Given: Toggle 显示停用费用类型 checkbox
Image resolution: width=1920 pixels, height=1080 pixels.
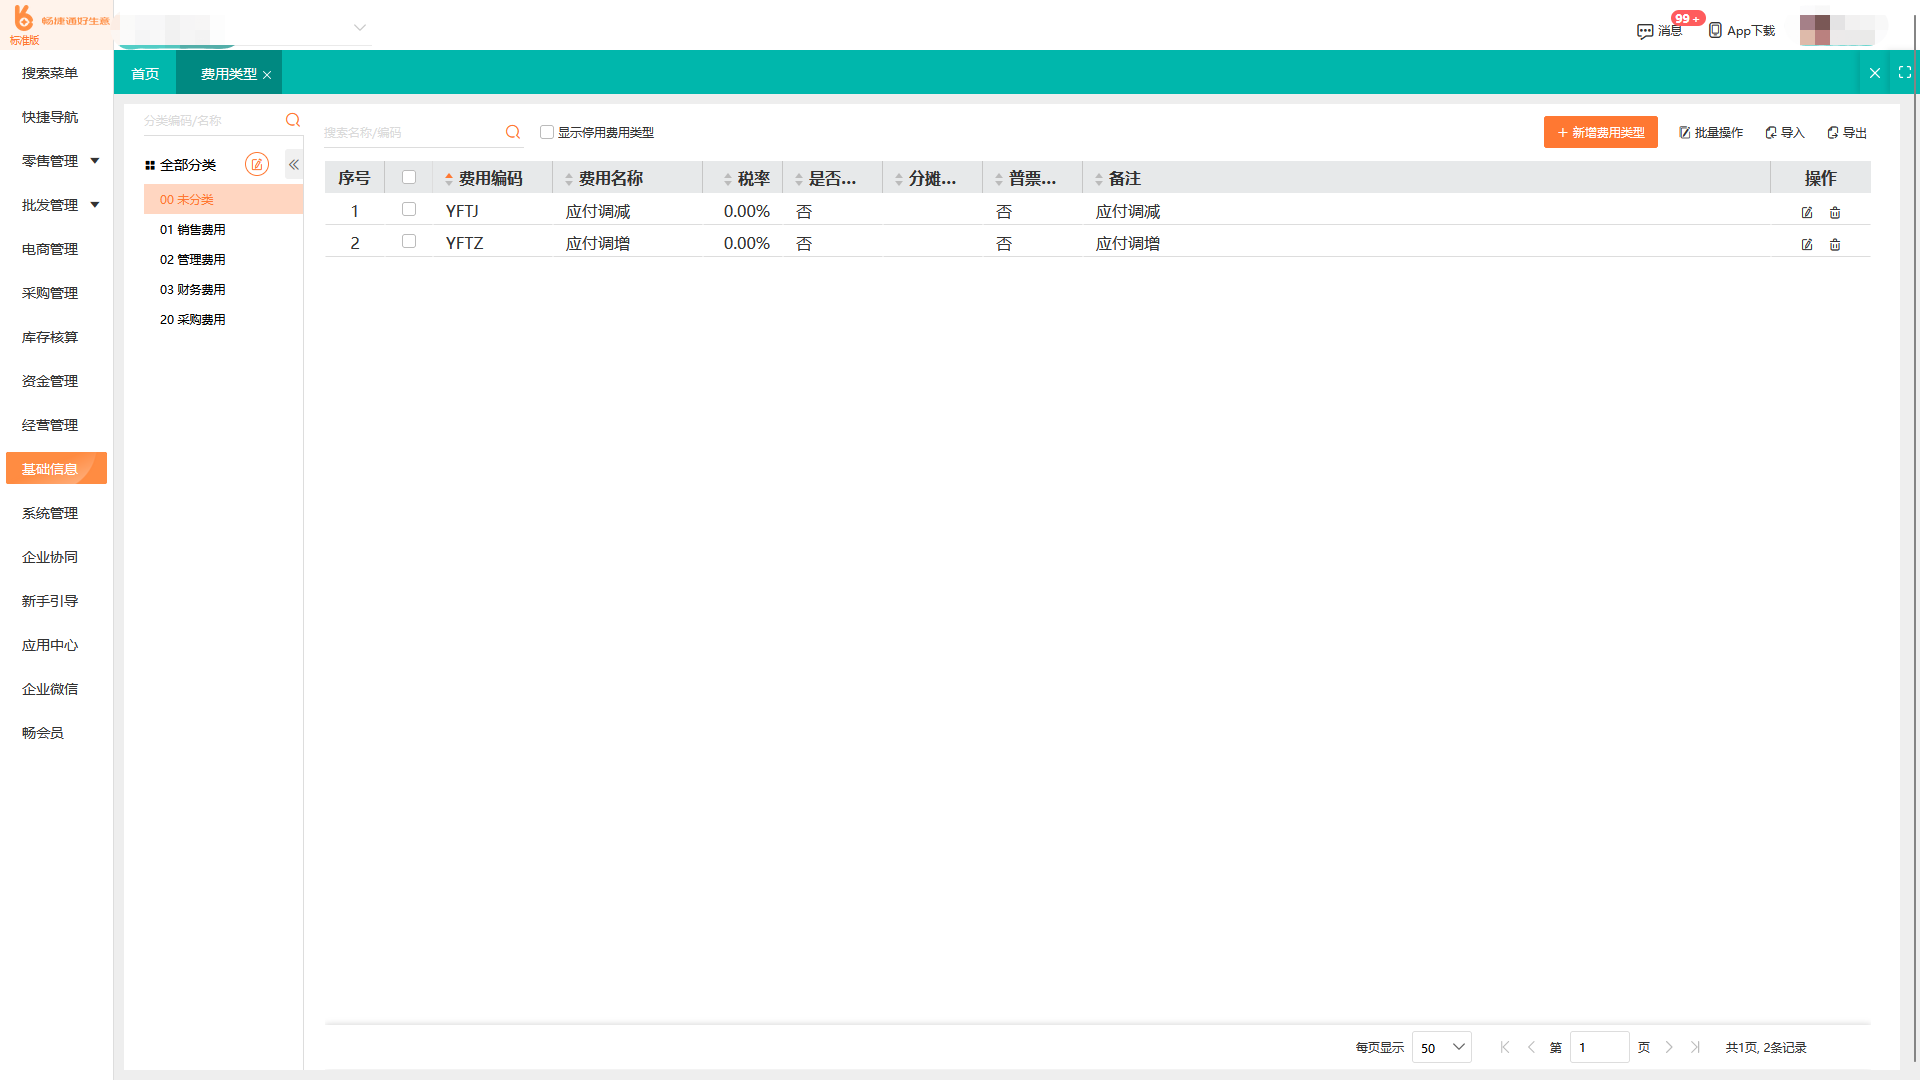Looking at the screenshot, I should point(546,132).
